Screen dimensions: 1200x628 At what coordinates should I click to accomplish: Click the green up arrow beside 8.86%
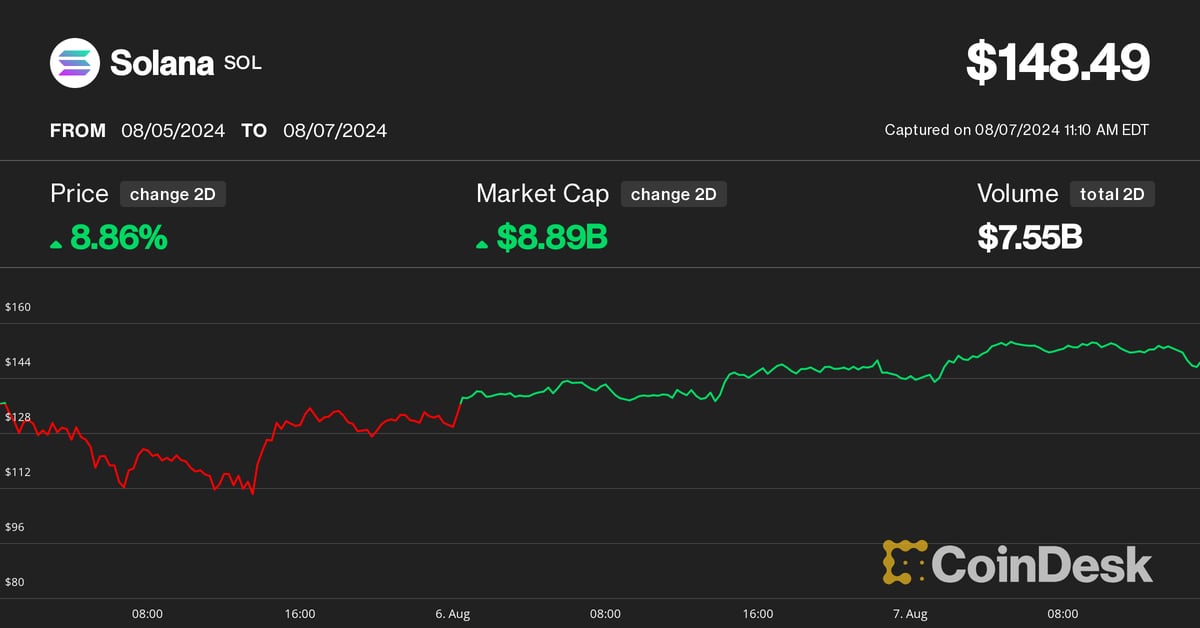[56, 243]
